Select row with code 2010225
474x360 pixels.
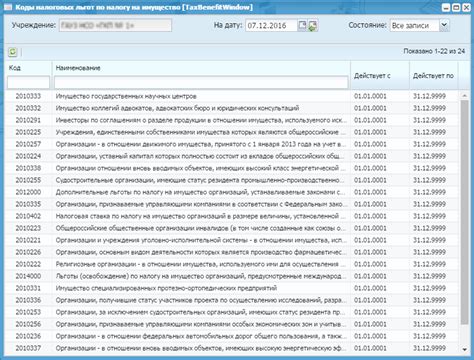pyautogui.click(x=232, y=132)
